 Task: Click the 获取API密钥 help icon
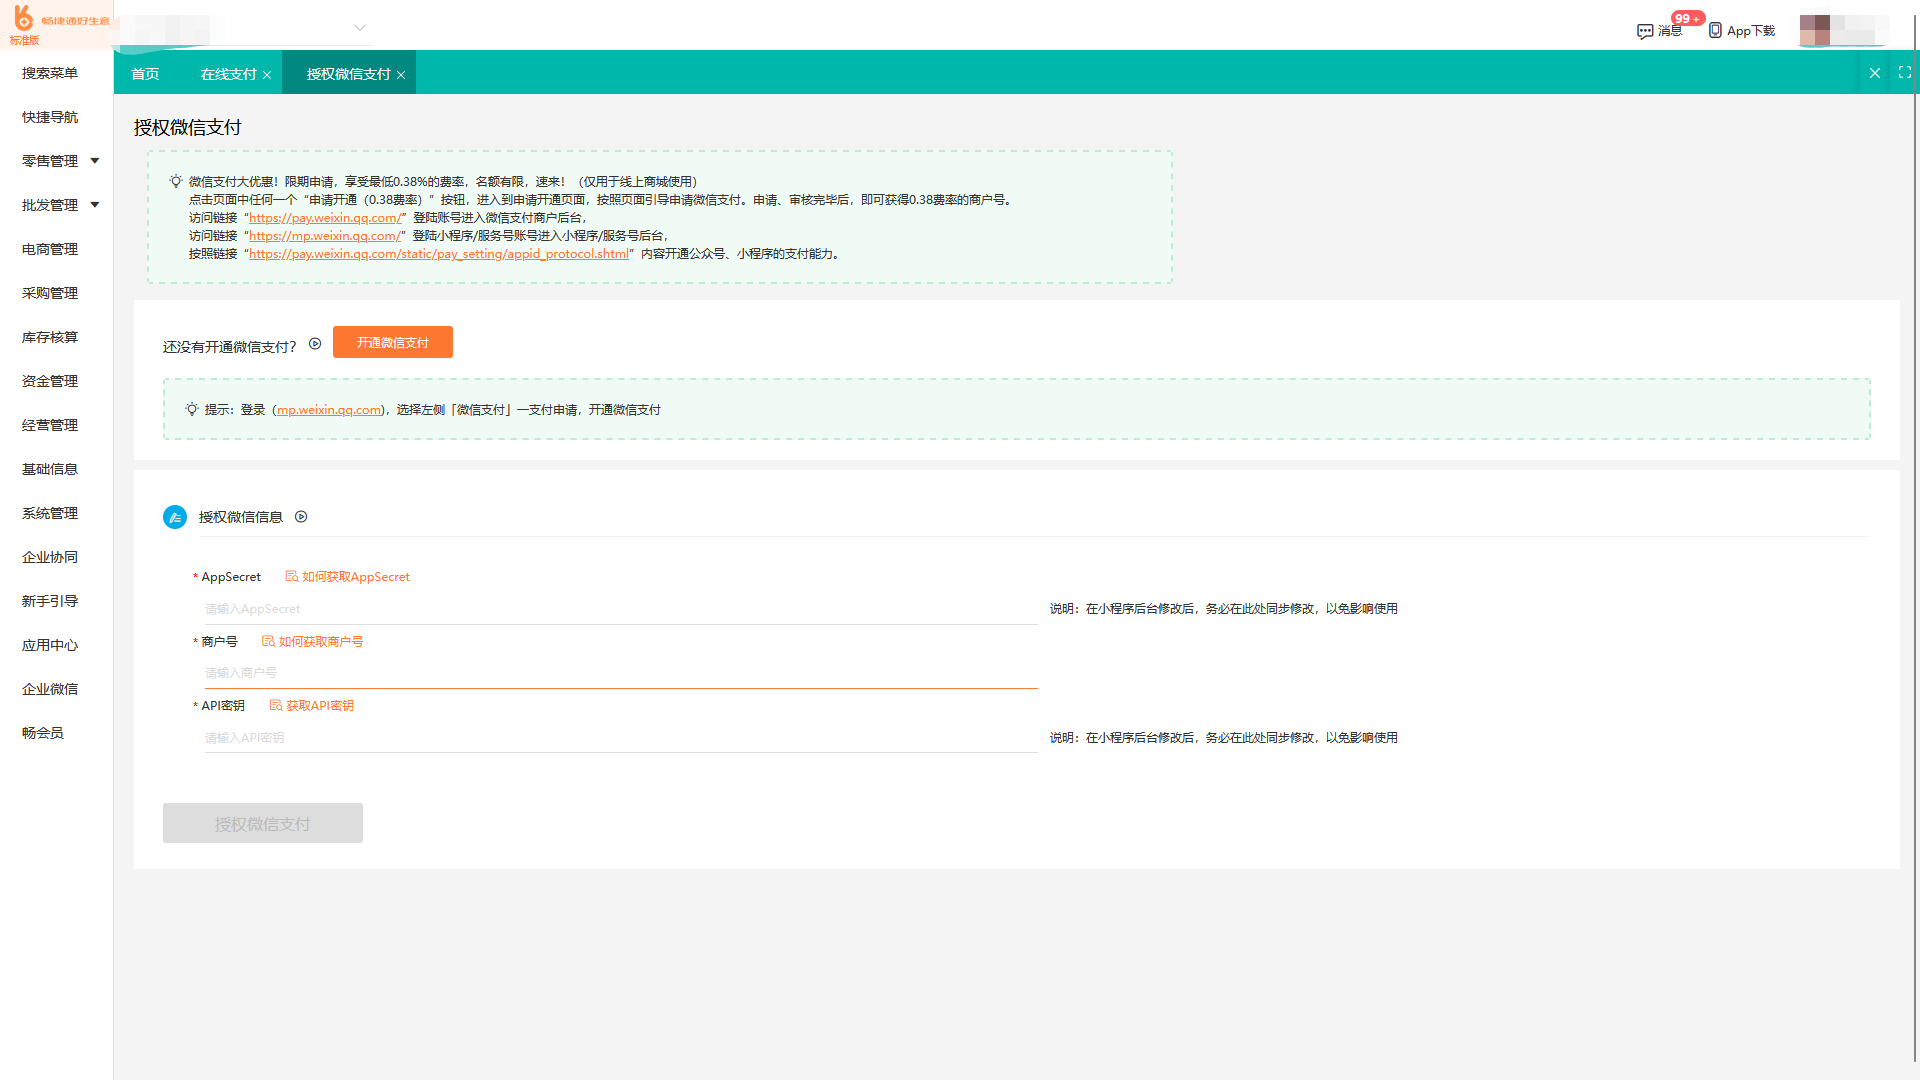270,705
